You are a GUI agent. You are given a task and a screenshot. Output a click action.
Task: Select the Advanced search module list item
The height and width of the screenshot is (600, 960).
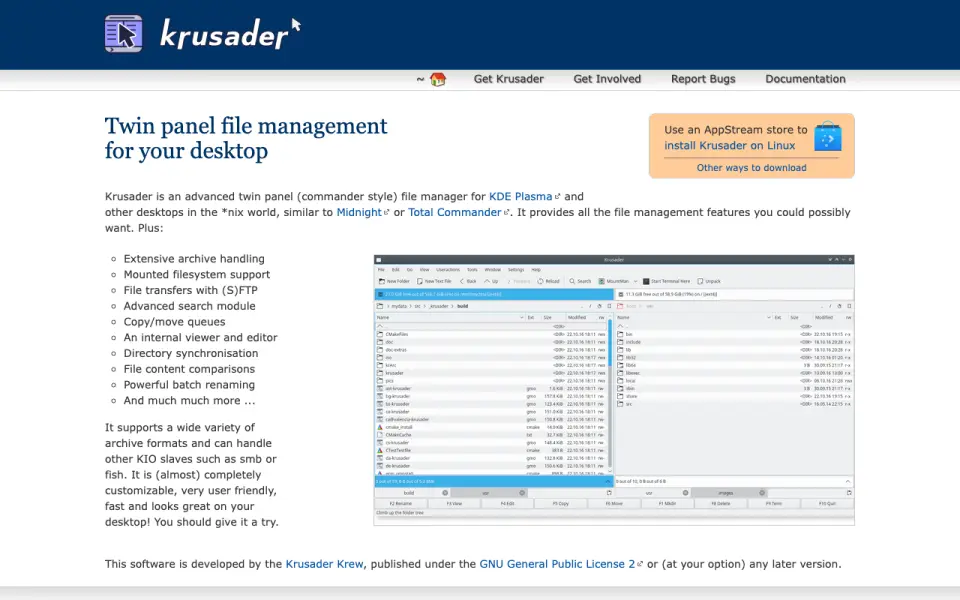pyautogui.click(x=189, y=306)
